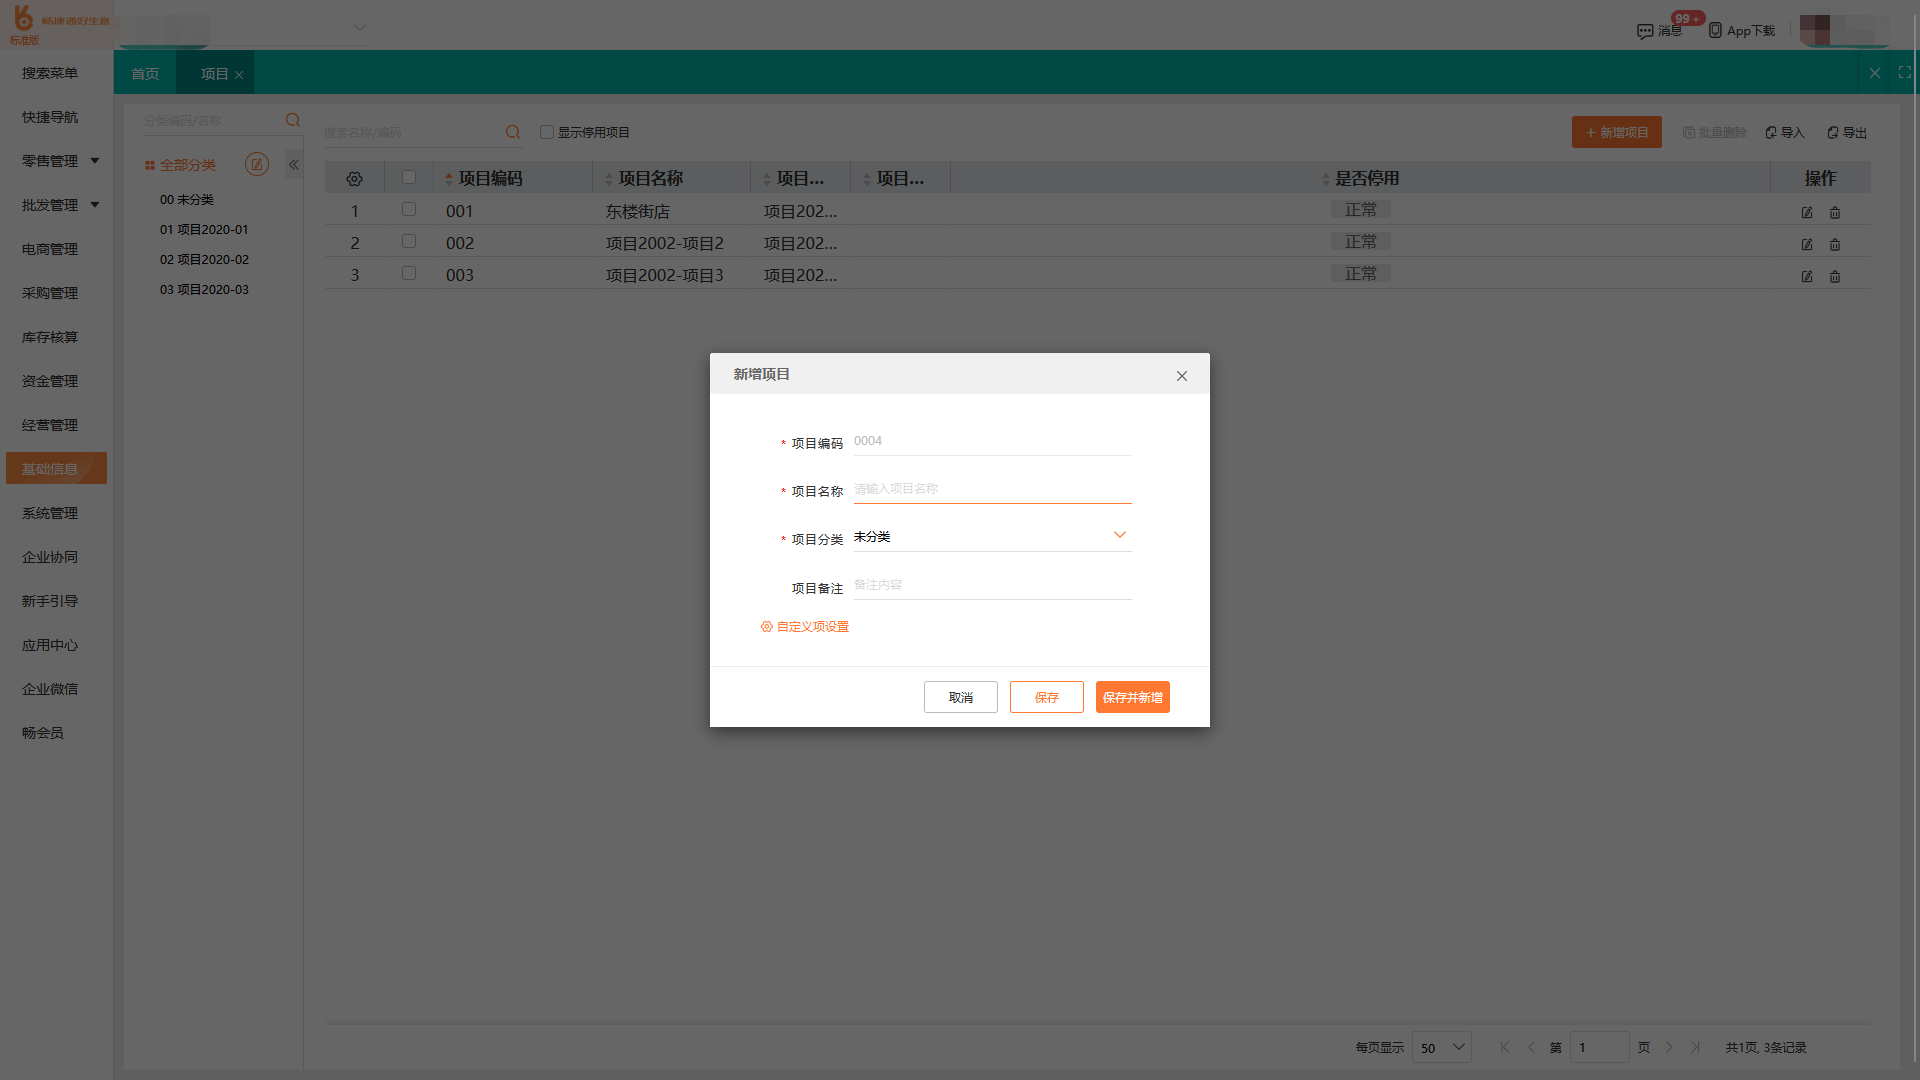Select checkbox for row 1
This screenshot has width=1920, height=1080.
[409, 210]
